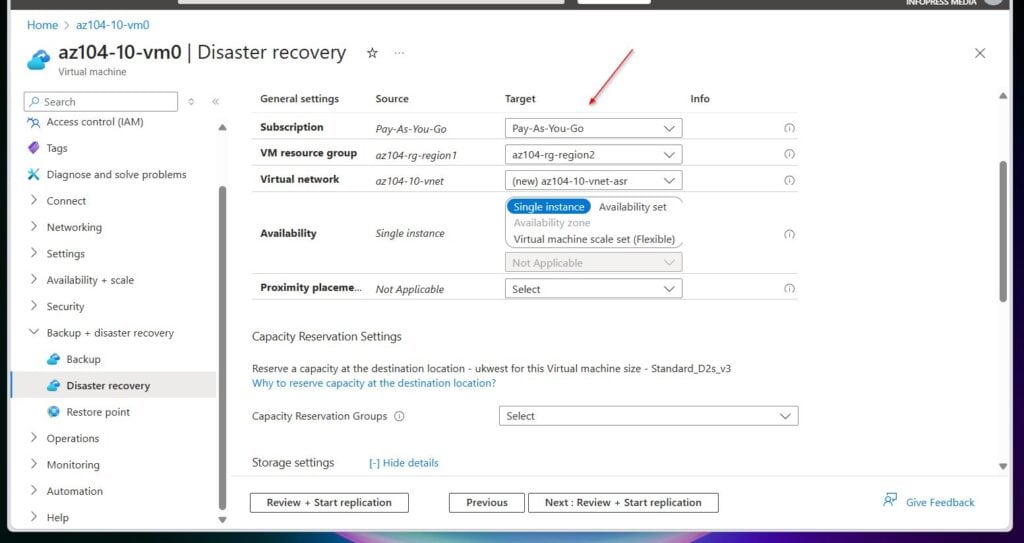Open the Capacity Reservation Groups dropdown
This screenshot has width=1024, height=543.
648,416
